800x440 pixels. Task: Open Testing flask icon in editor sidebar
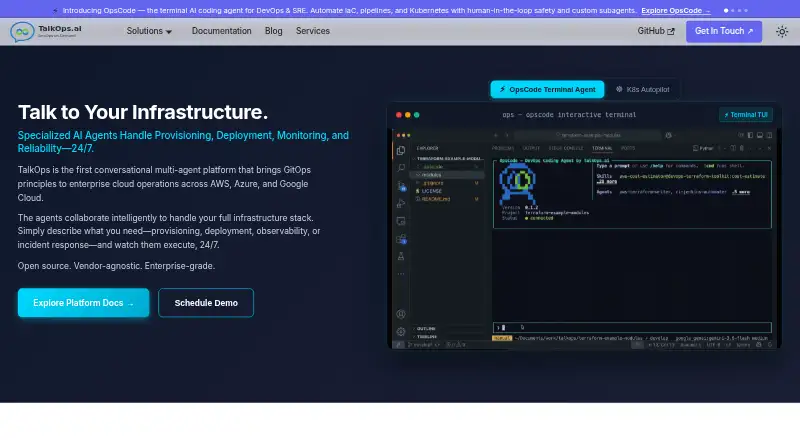coord(401,256)
